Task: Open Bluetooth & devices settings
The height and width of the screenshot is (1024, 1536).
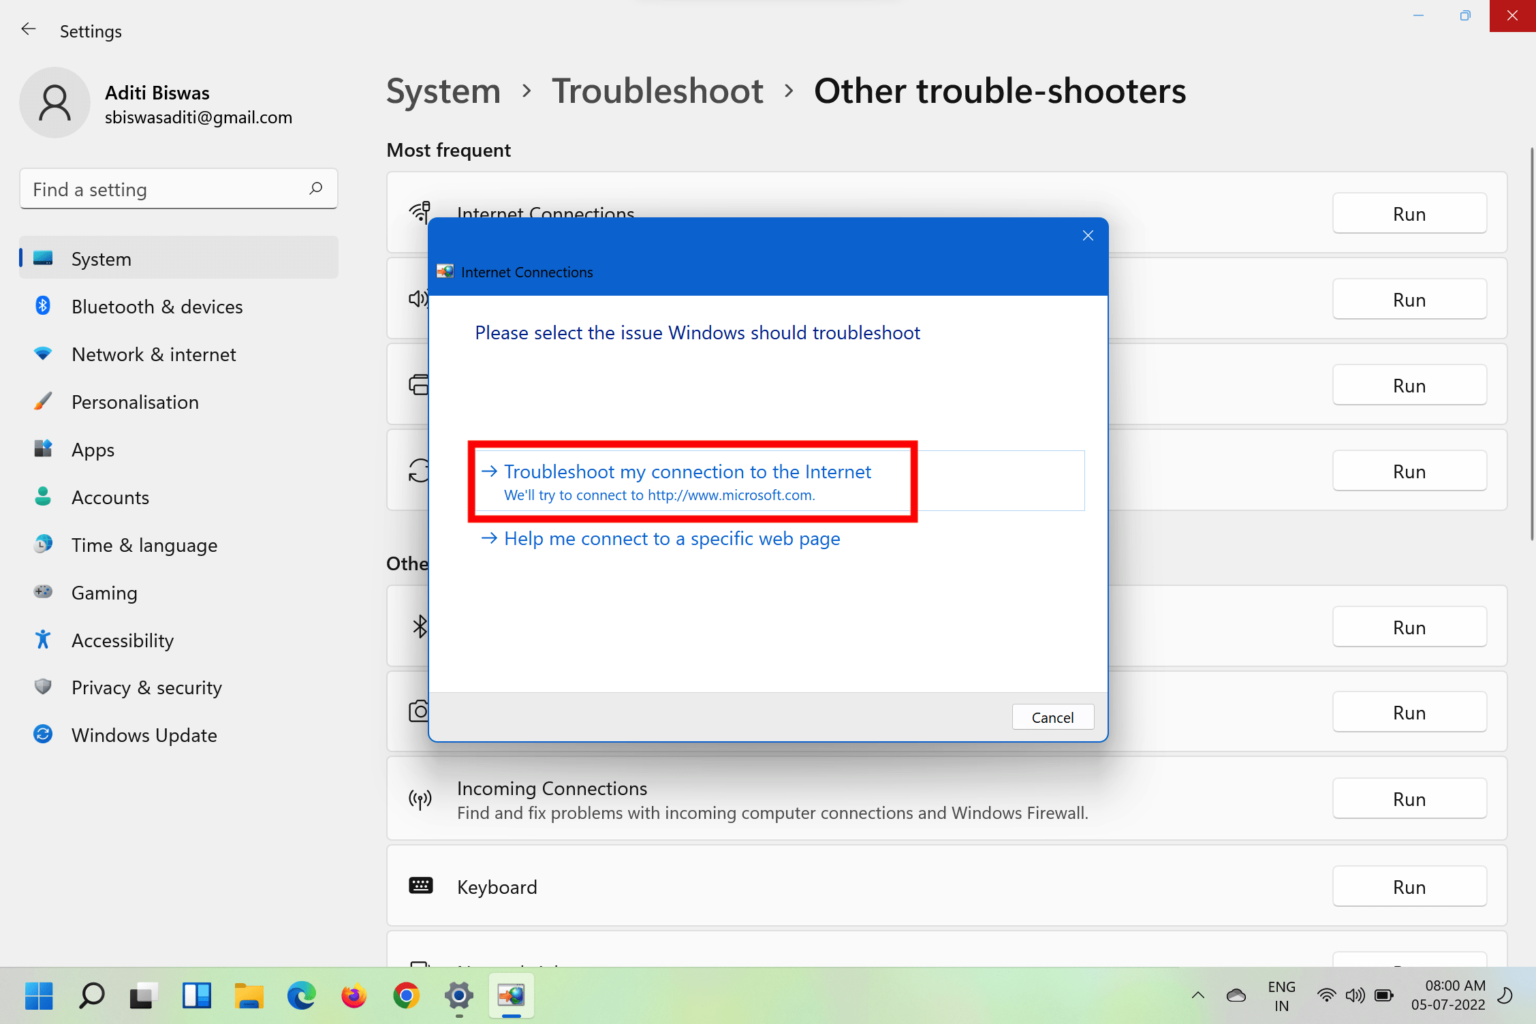Action: coord(157,306)
